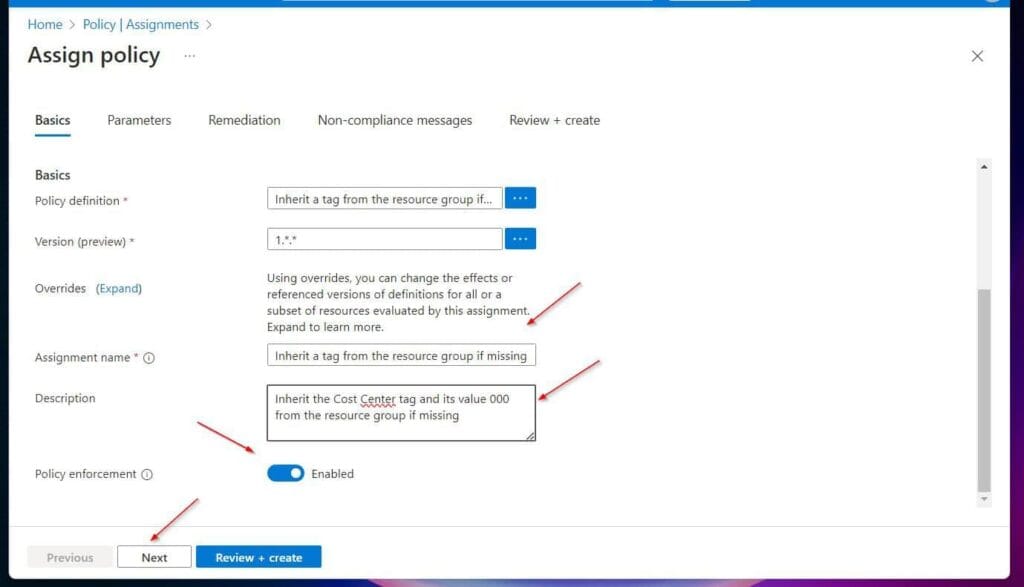Show info tooltip for Policy enforcement
Image resolution: width=1024 pixels, height=587 pixels.
(x=147, y=474)
